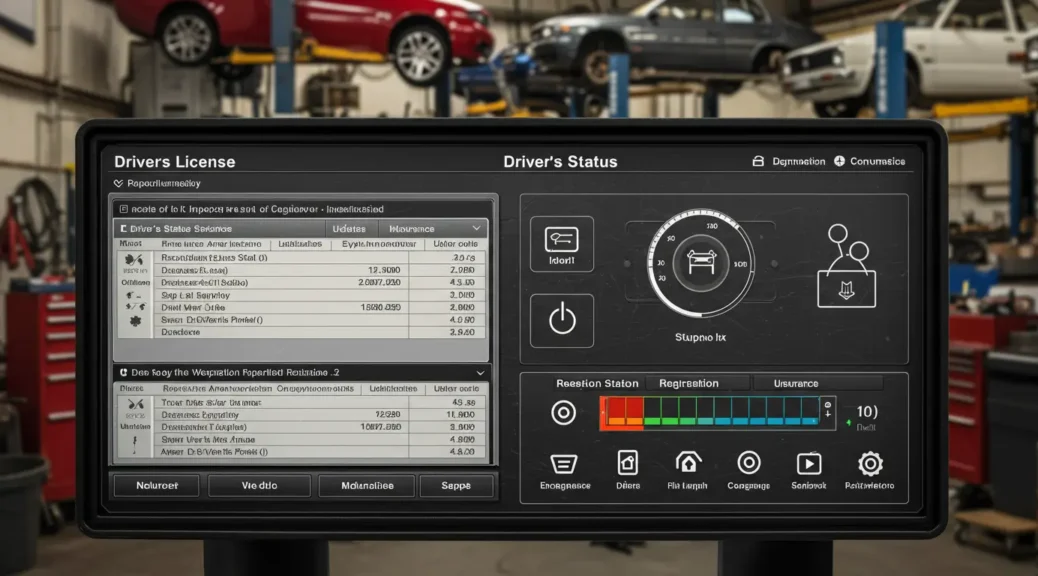Click the lock icon beside Dgnnaetion
This screenshot has width=1038, height=576.
click(758, 161)
